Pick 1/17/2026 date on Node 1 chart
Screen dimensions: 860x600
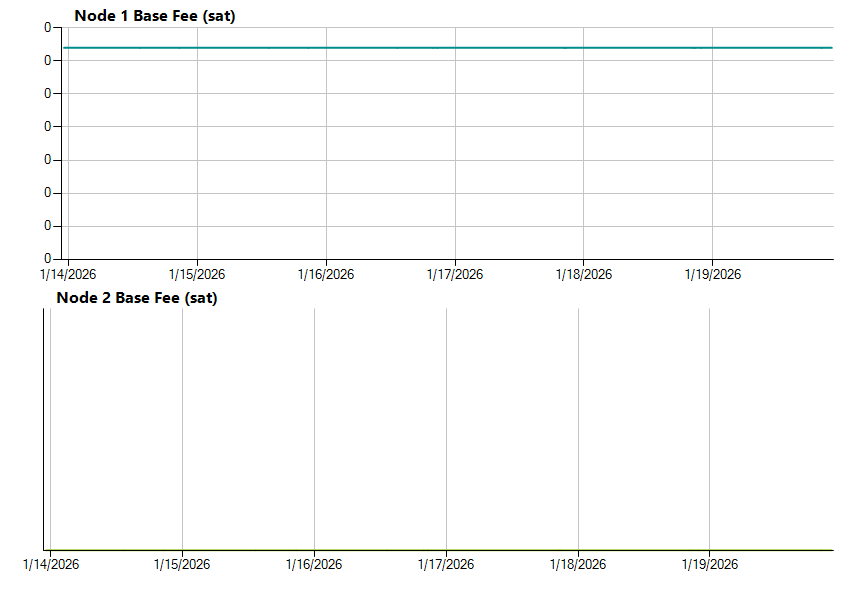click(455, 274)
